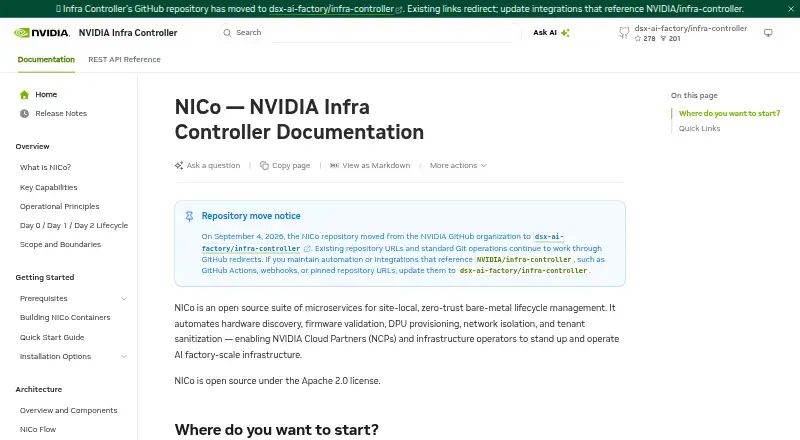The width and height of the screenshot is (800, 440).
Task: Open dsx-ai-factory/infra-controller repo in header
Action: [x=691, y=29]
